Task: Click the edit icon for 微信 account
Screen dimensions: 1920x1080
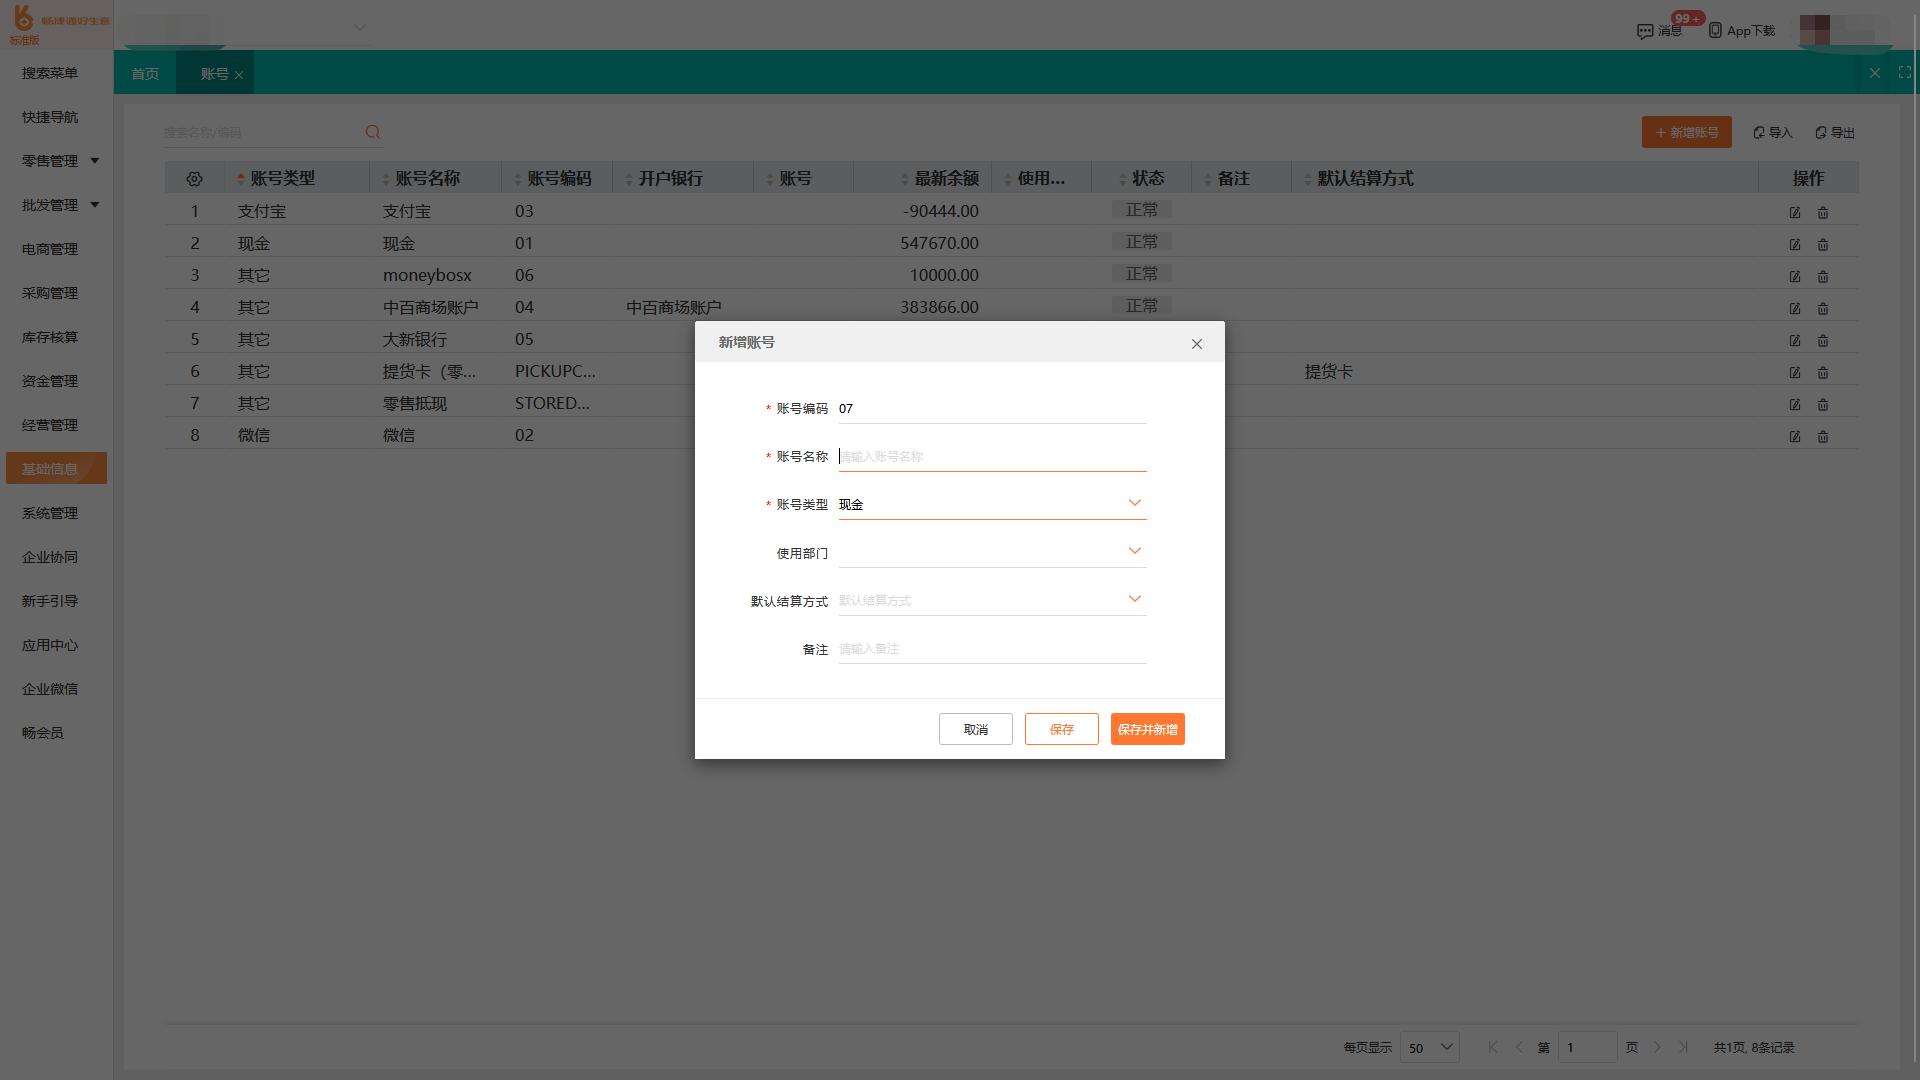Action: pos(1796,435)
